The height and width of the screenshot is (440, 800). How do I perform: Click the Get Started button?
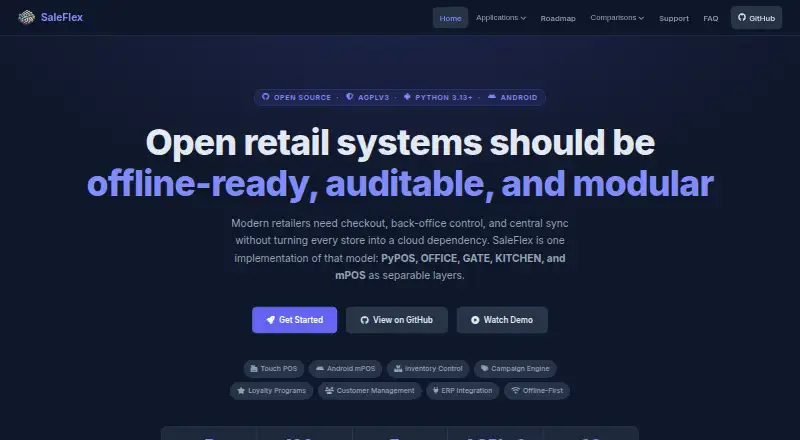(294, 320)
